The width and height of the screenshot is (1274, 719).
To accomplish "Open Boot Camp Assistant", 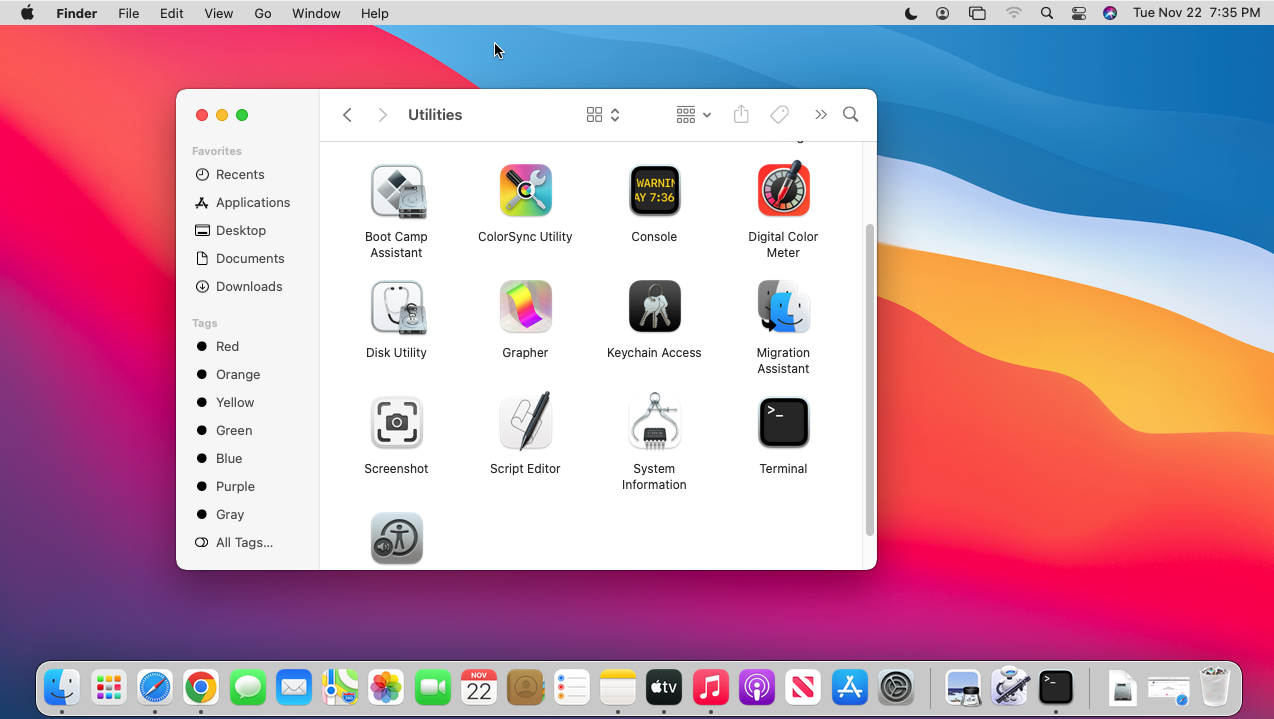I will 396,190.
